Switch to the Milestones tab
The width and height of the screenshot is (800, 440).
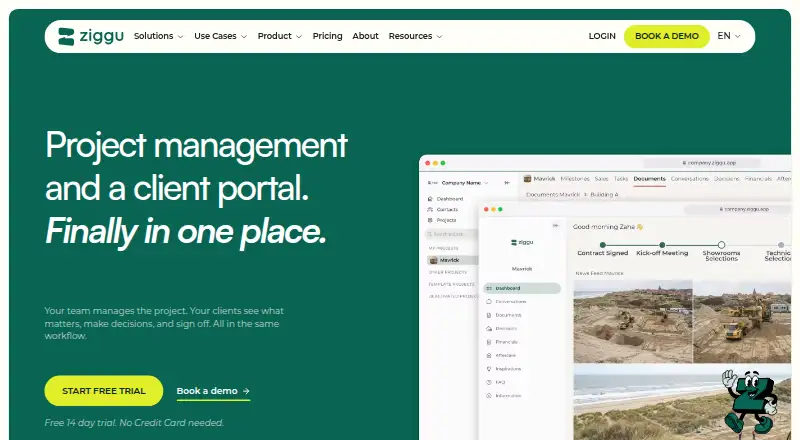tap(575, 179)
